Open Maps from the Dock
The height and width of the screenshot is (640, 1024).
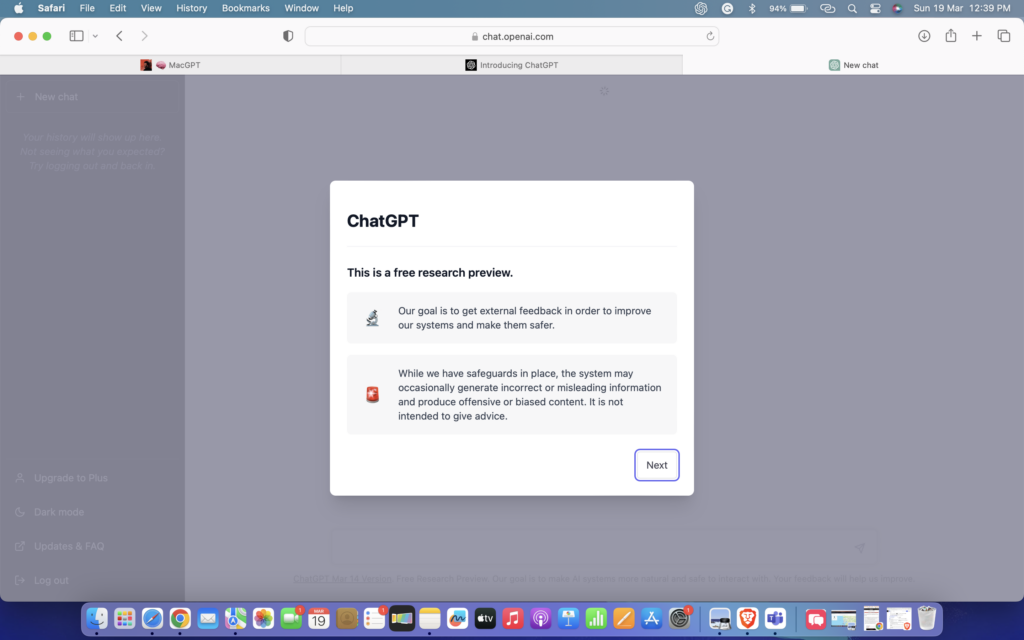click(236, 618)
